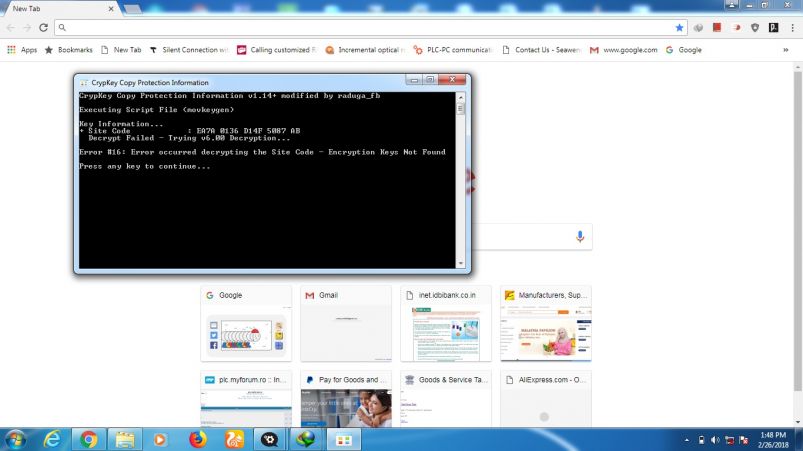This screenshot has width=803, height=451.
Task: Expand the bookmarks bar overflow chevron
Action: [786, 50]
